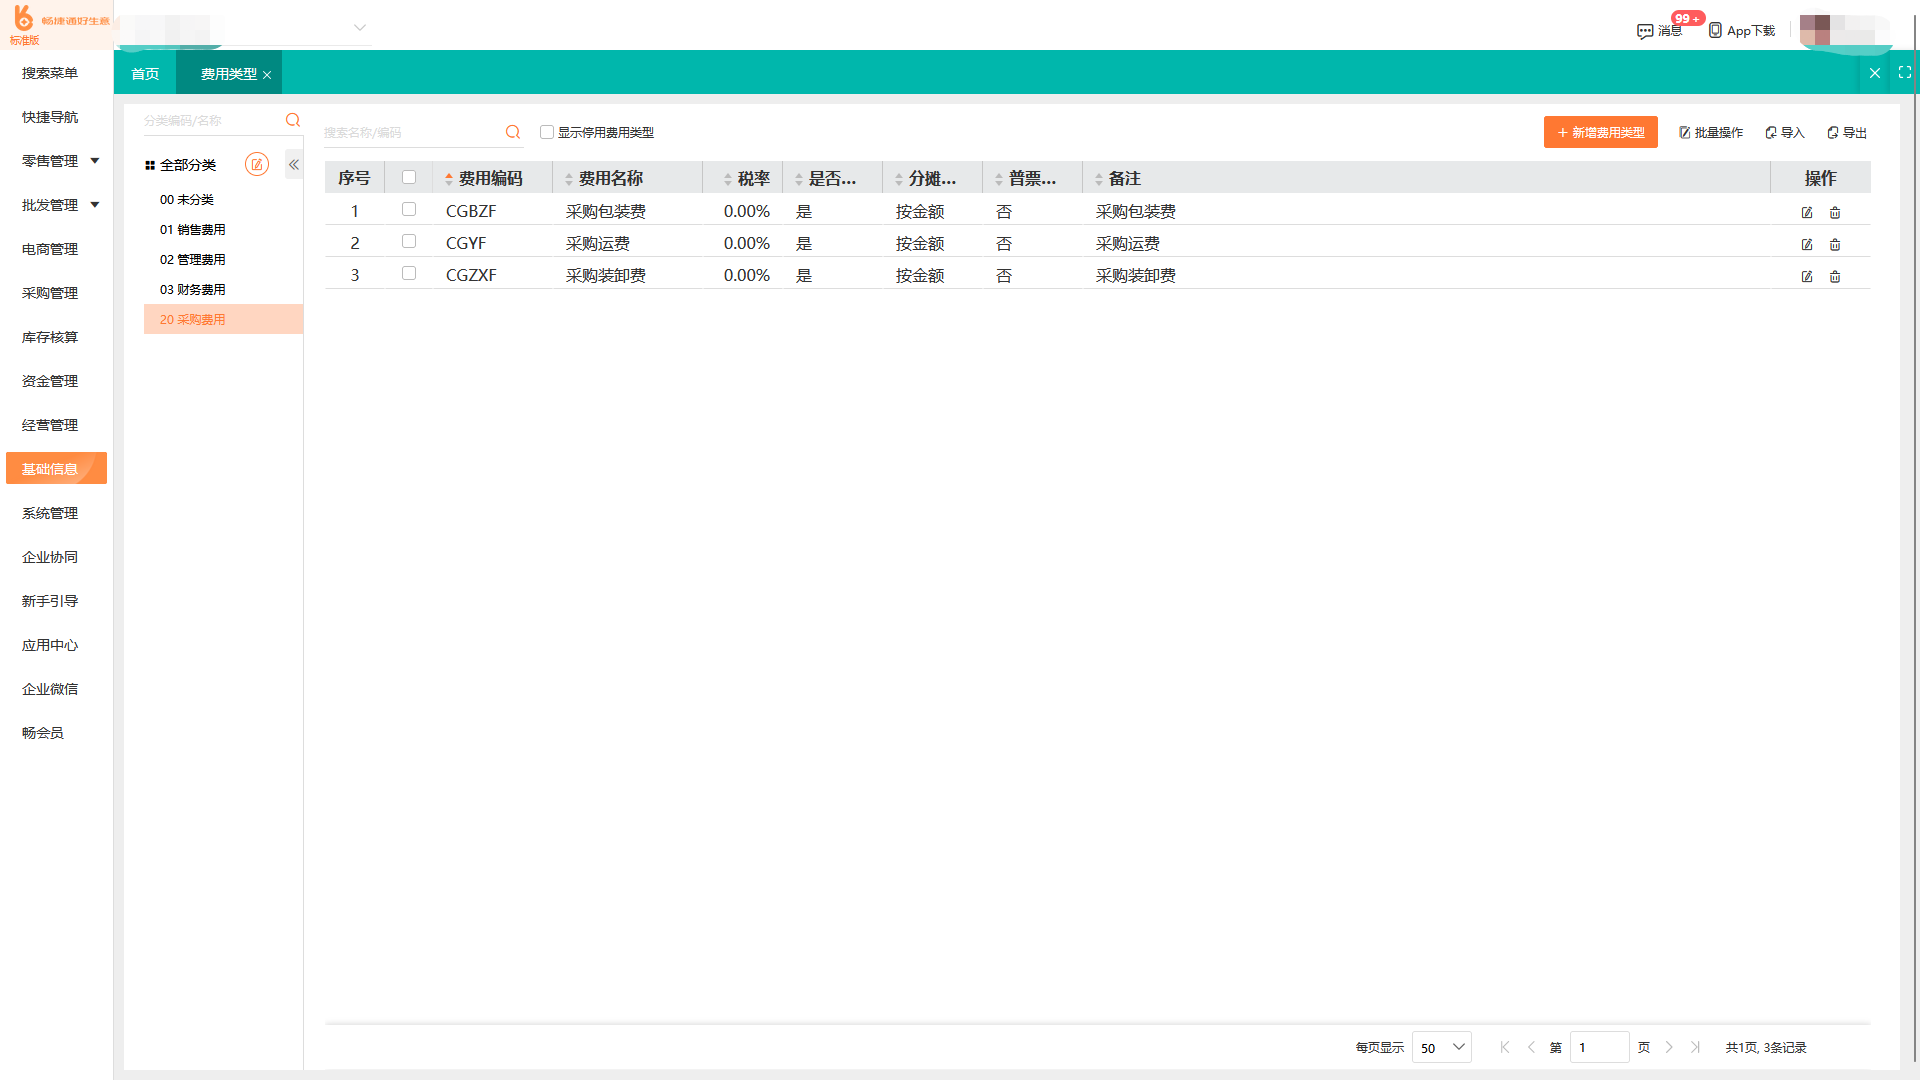Click the batch operations 批量操作 icon
This screenshot has height=1080, width=1920.
(1709, 131)
